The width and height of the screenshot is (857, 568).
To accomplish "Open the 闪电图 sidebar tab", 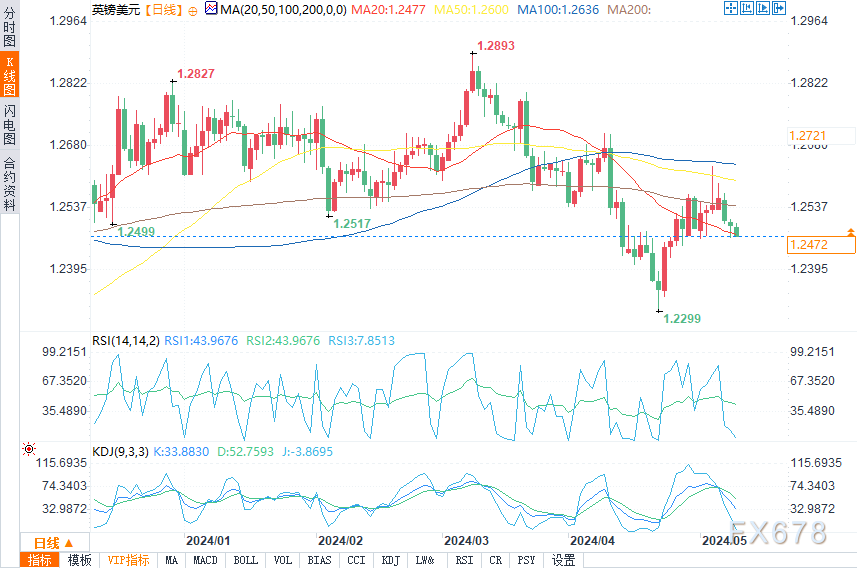I will coord(9,123).
